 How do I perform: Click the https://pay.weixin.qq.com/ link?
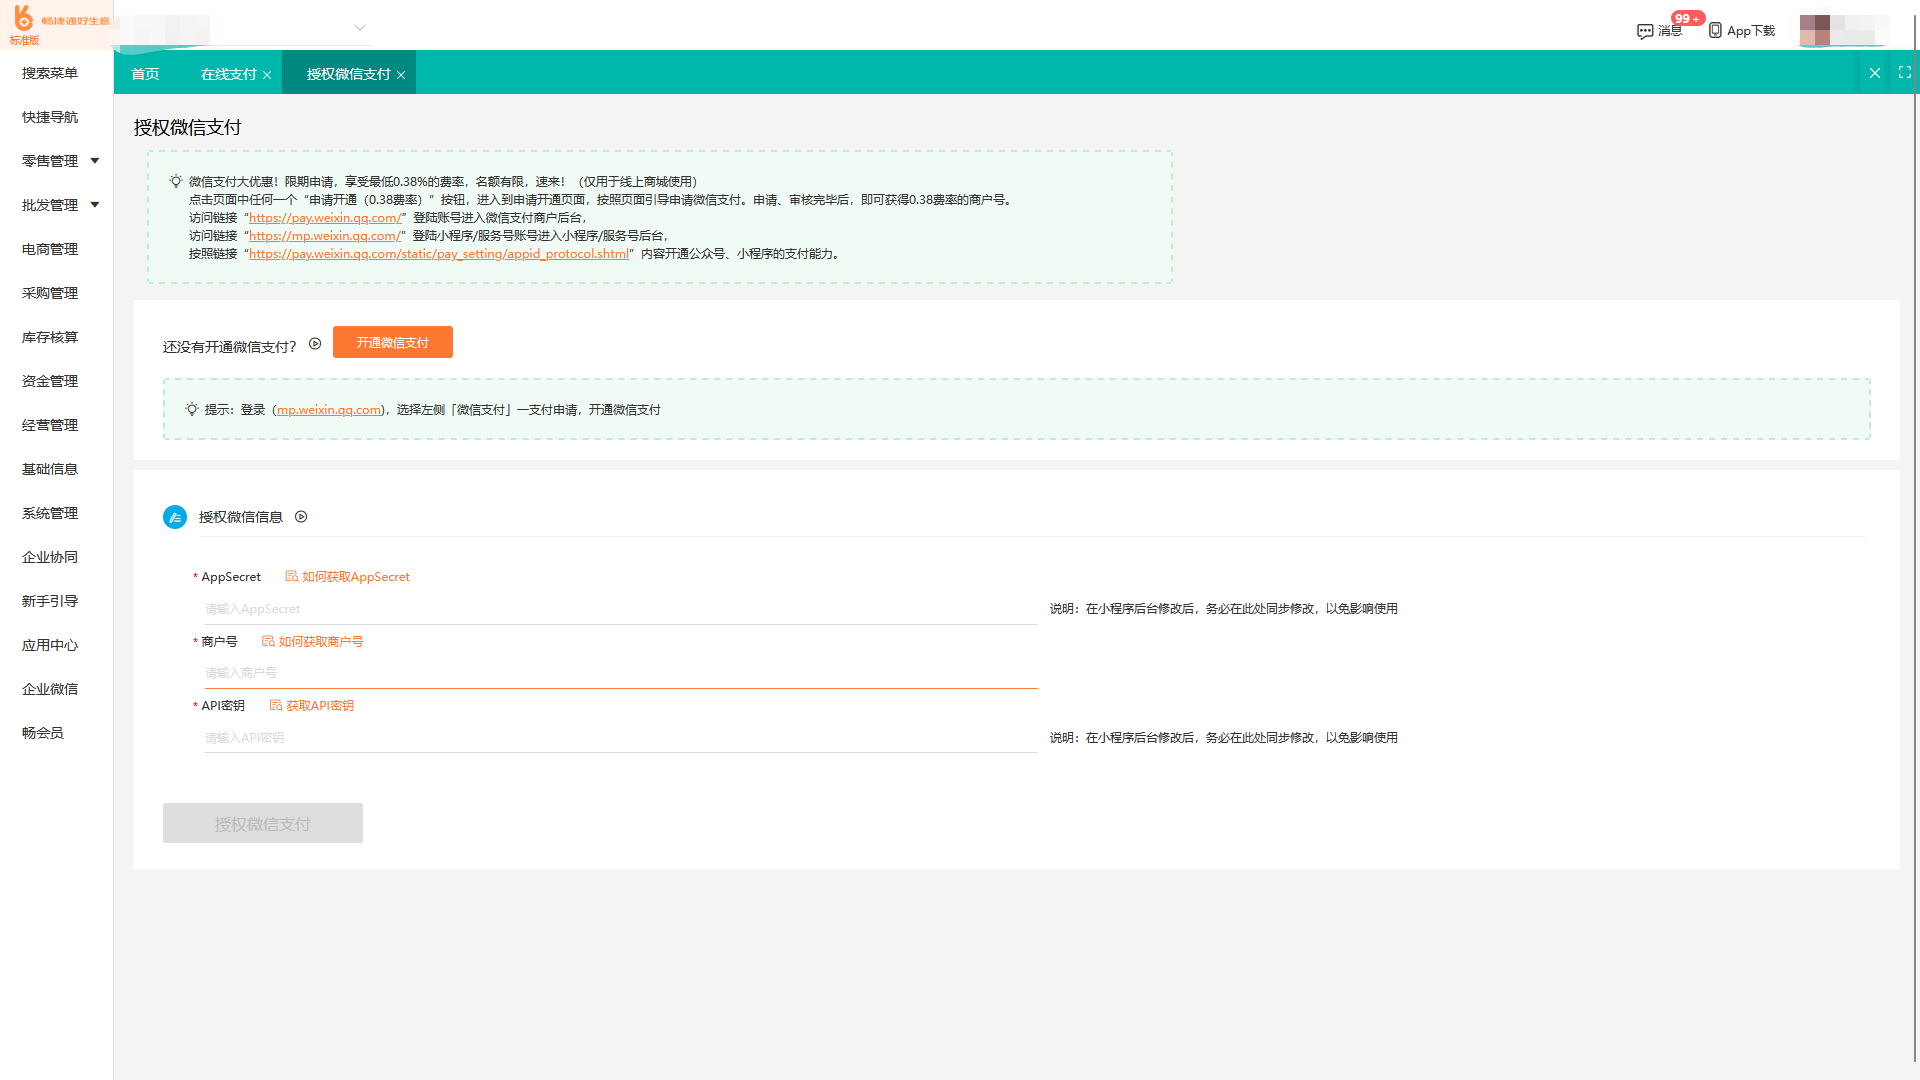coord(326,218)
